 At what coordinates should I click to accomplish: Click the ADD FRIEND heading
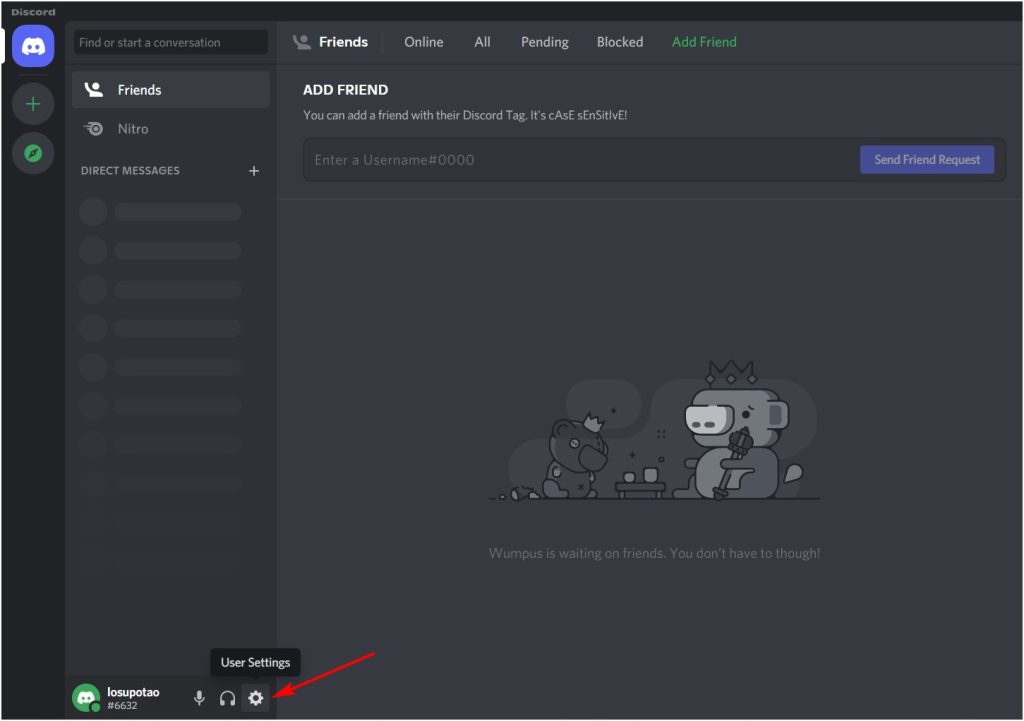[x=345, y=90]
